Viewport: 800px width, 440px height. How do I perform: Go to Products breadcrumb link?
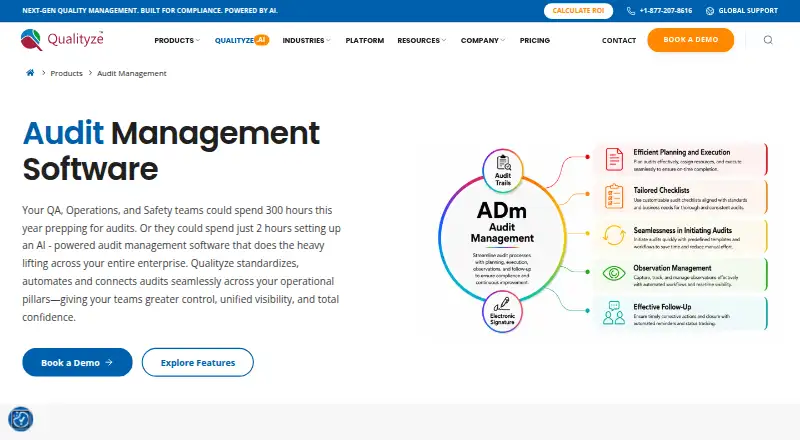pos(66,74)
